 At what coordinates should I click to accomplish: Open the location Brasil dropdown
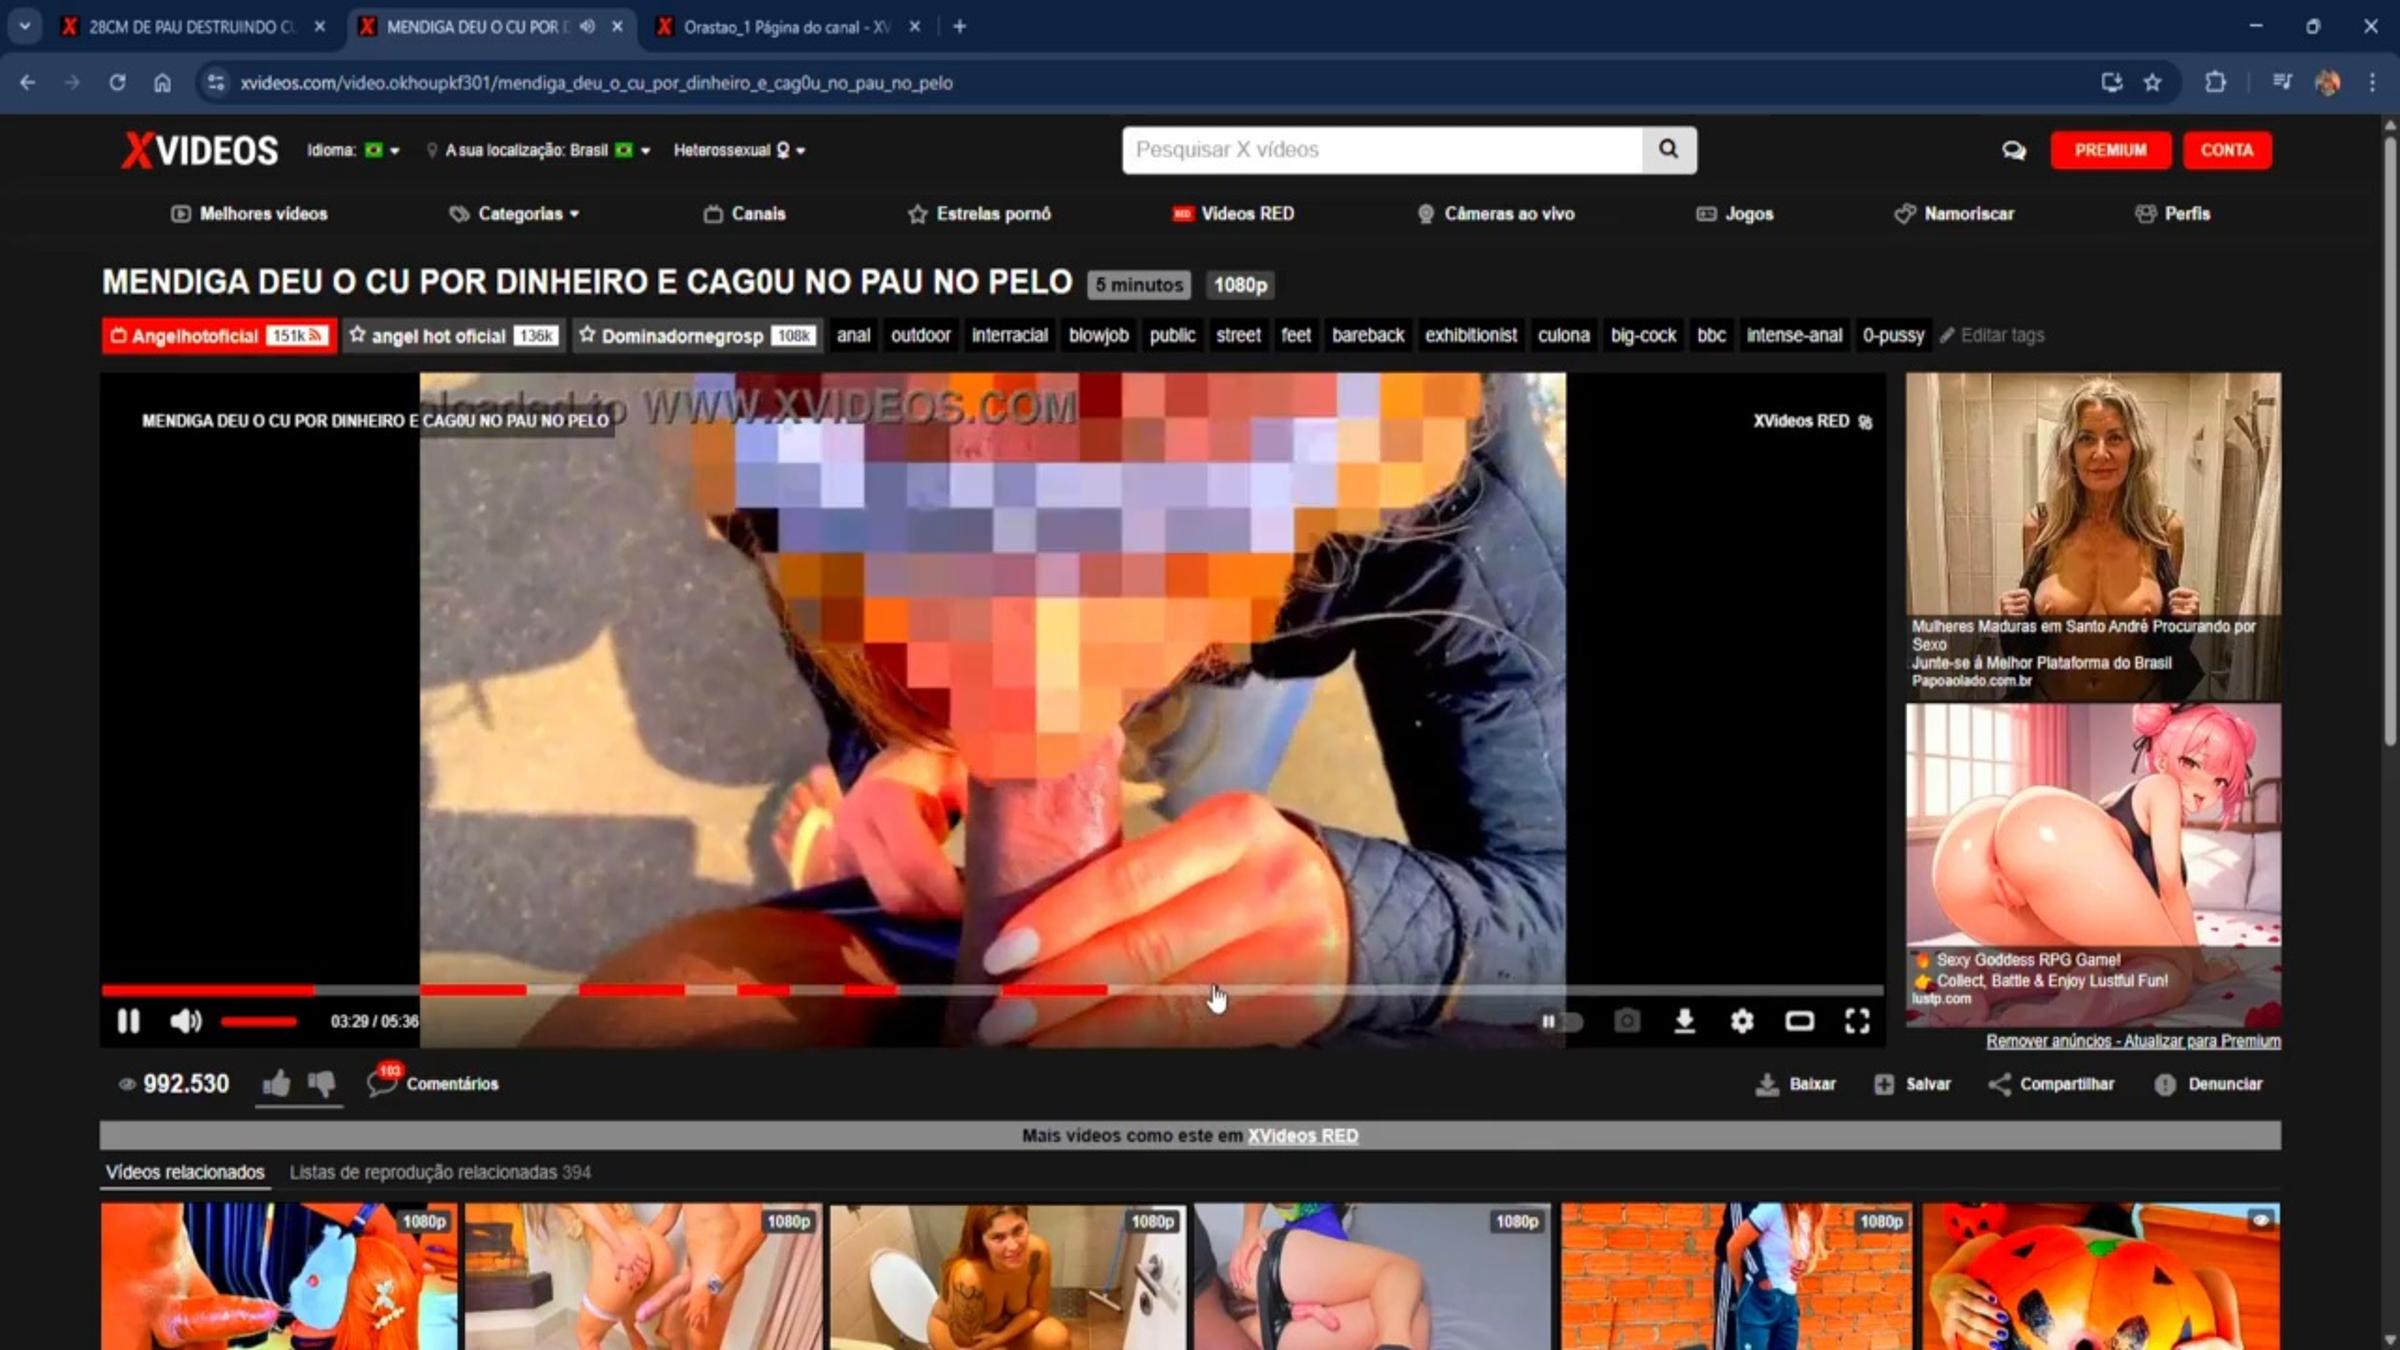[x=538, y=150]
